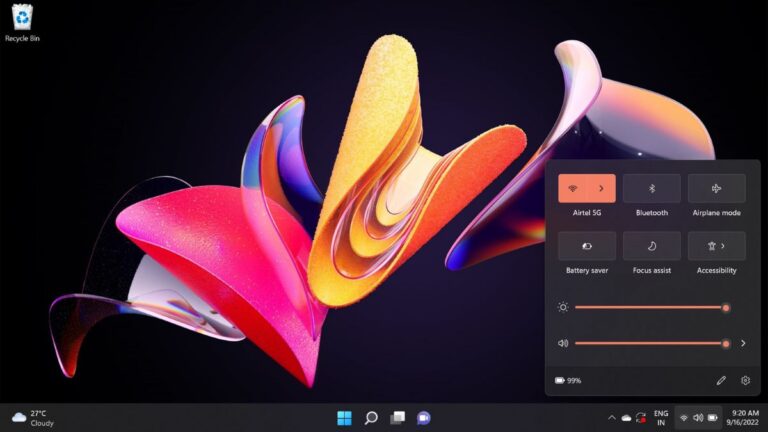Open the sound output chevron beside volume slider

743,343
